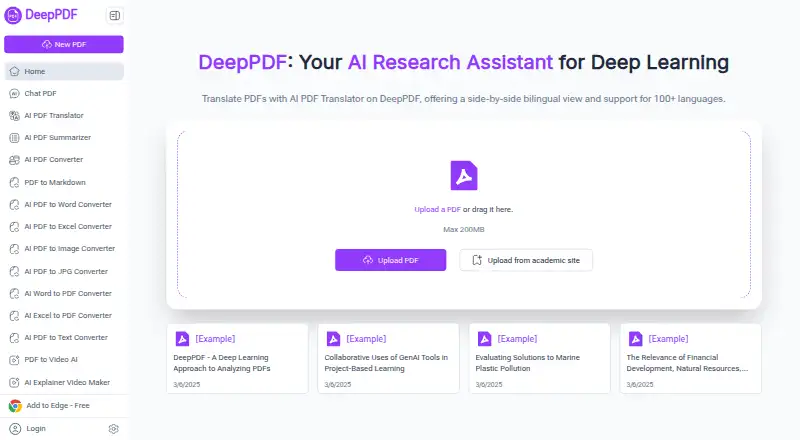
Task: Click PDF icon on Financial Development card
Action: [635, 338]
